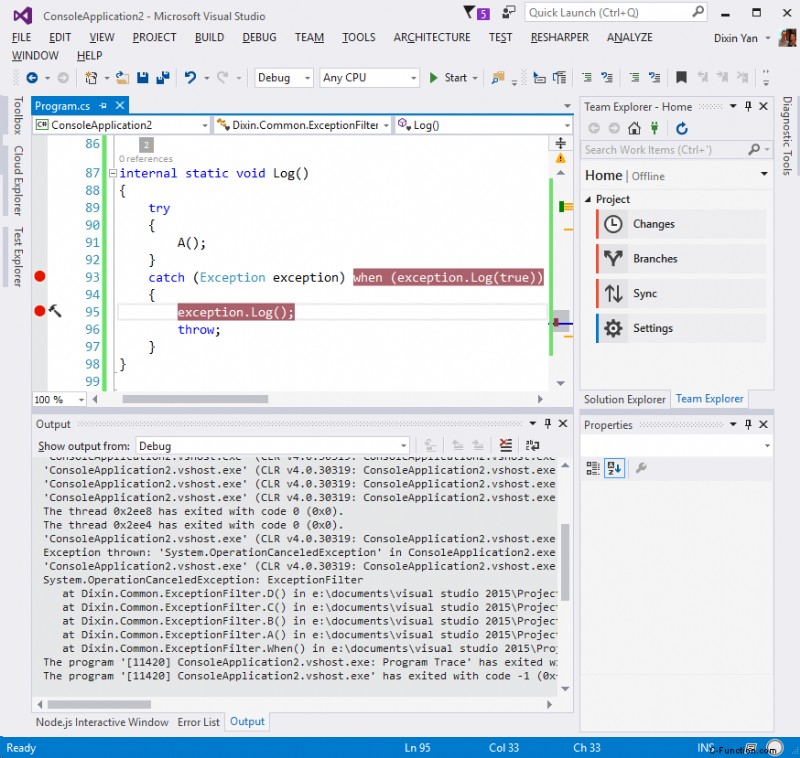Toggle the breakpoint on line 95
800x758 pixels.
point(40,311)
